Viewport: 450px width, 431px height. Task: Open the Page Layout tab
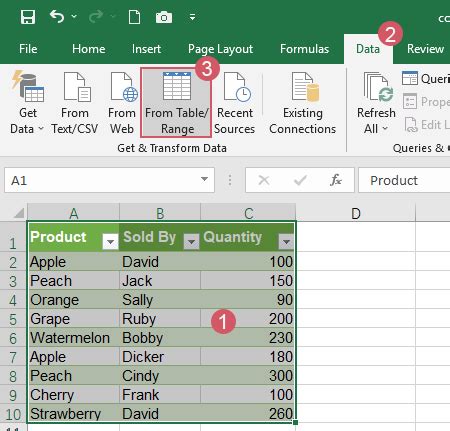[x=220, y=49]
